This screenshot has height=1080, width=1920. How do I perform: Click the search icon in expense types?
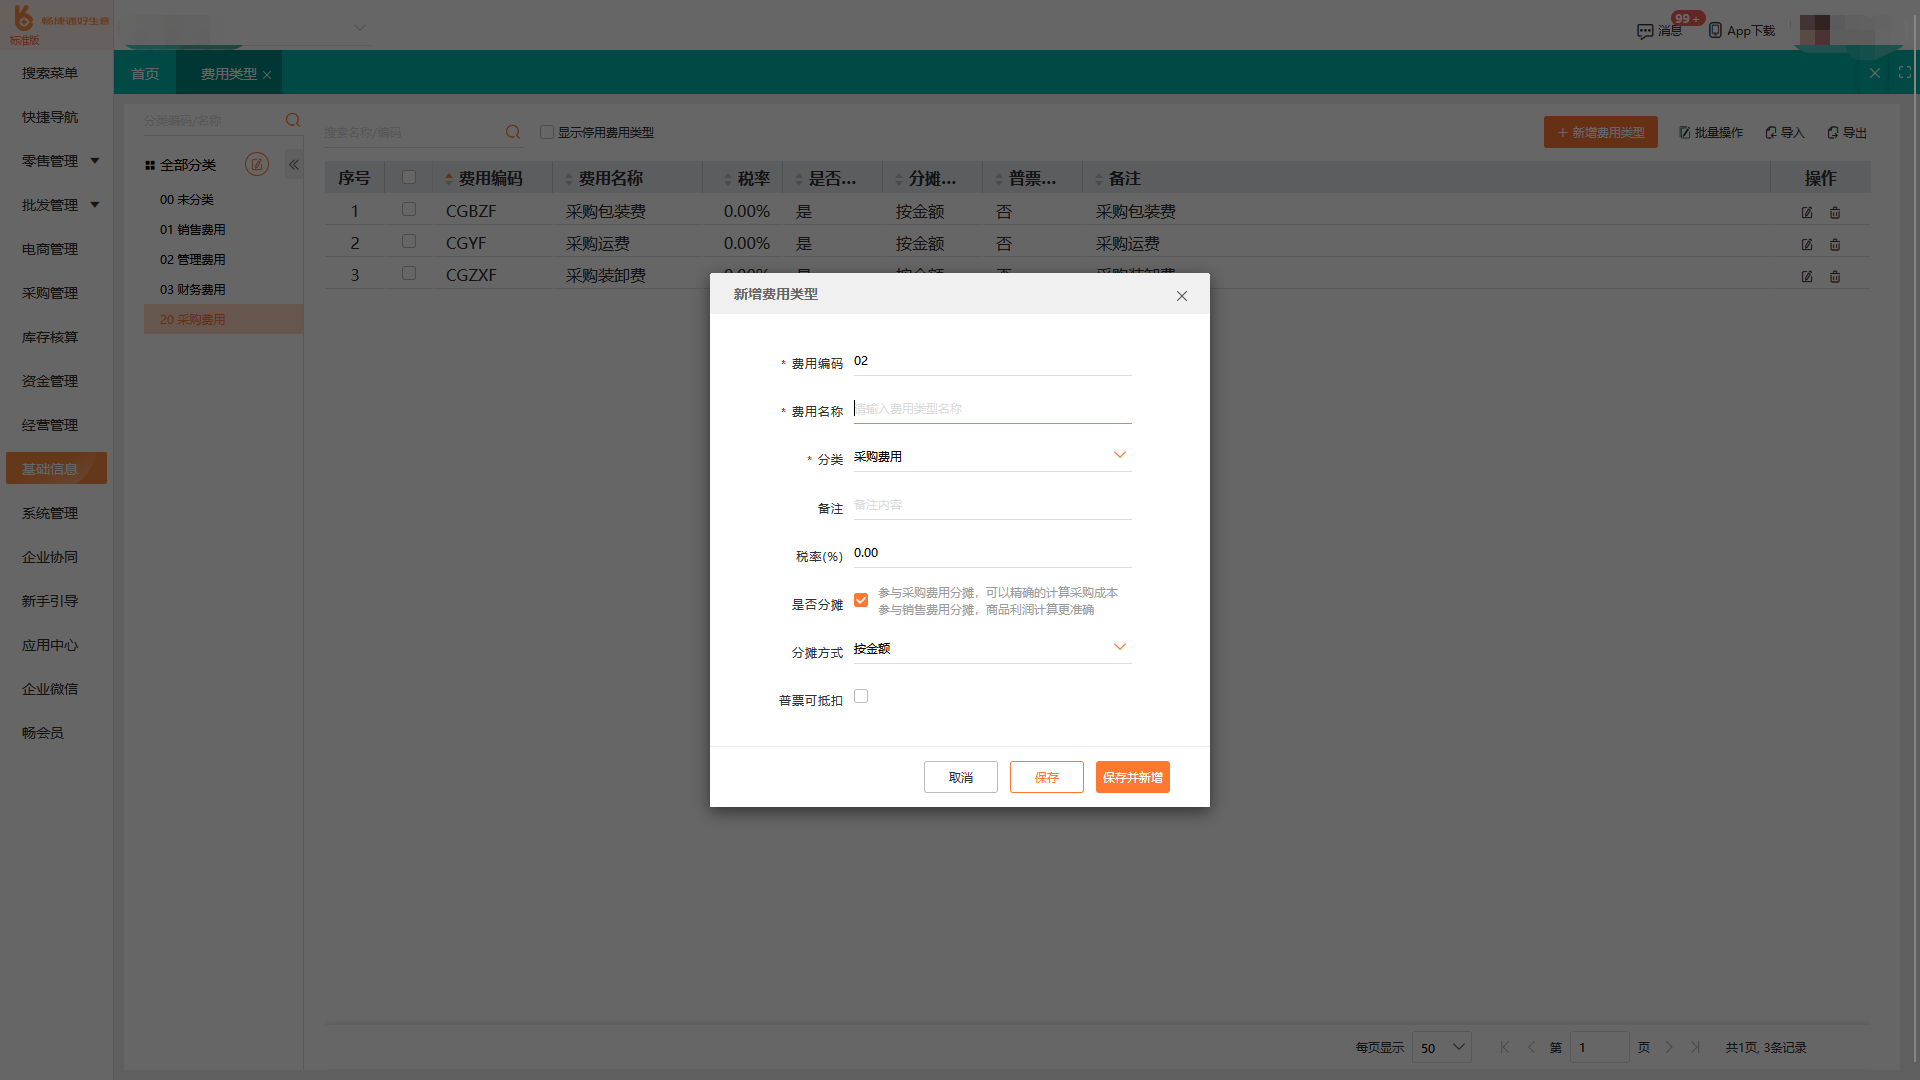(513, 131)
